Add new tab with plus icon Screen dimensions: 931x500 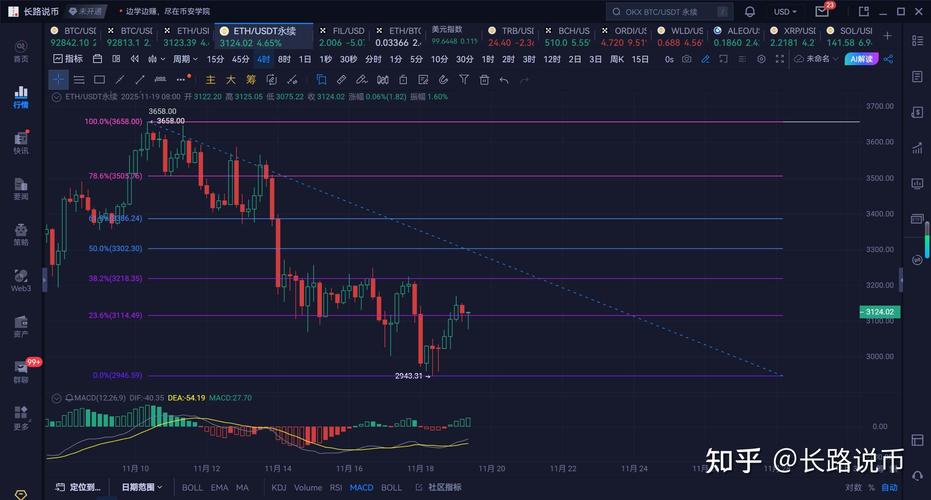913,37
